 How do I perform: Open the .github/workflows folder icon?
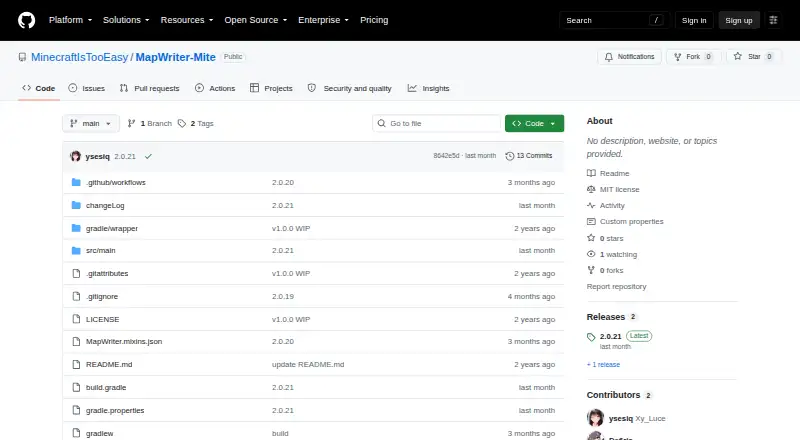(x=76, y=182)
